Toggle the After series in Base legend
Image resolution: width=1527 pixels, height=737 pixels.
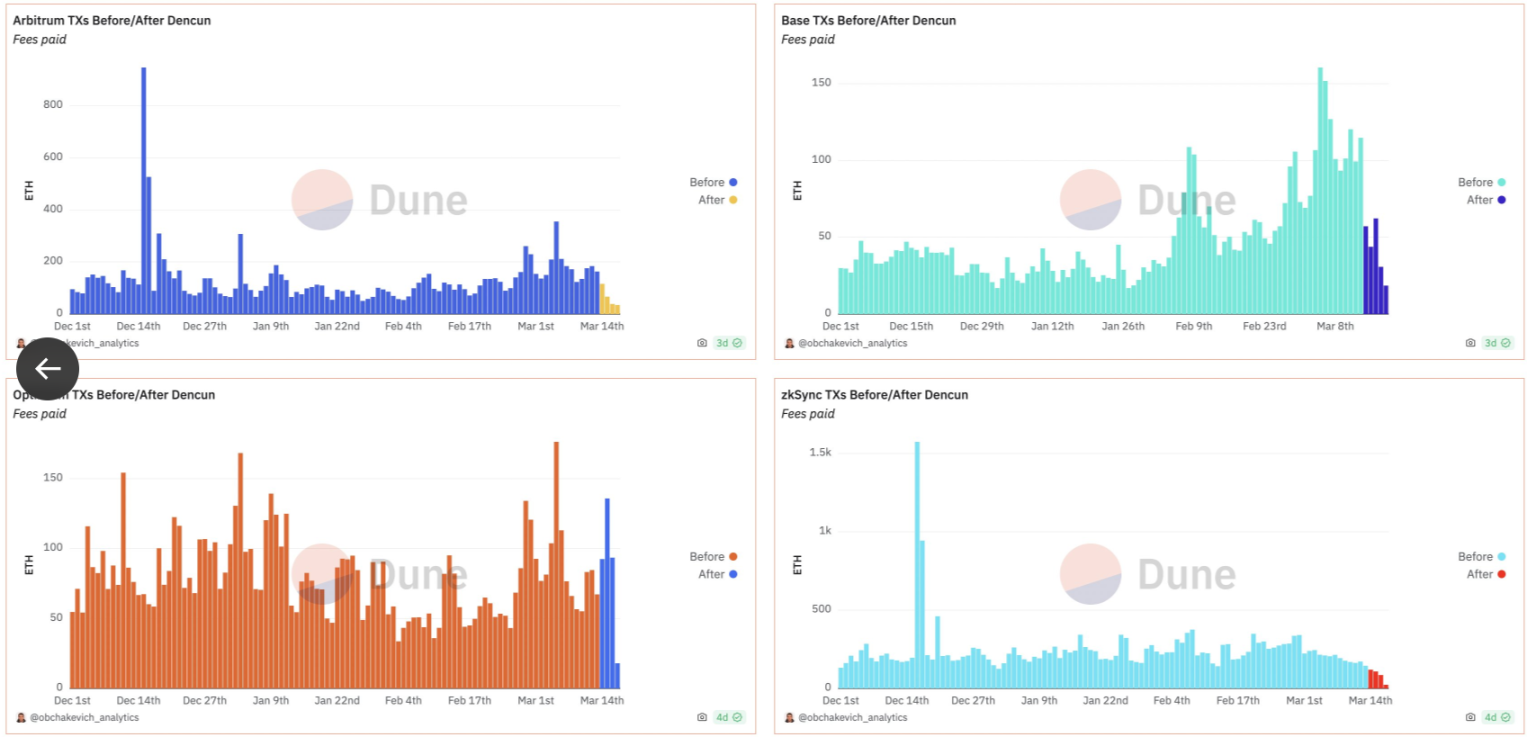(1485, 200)
